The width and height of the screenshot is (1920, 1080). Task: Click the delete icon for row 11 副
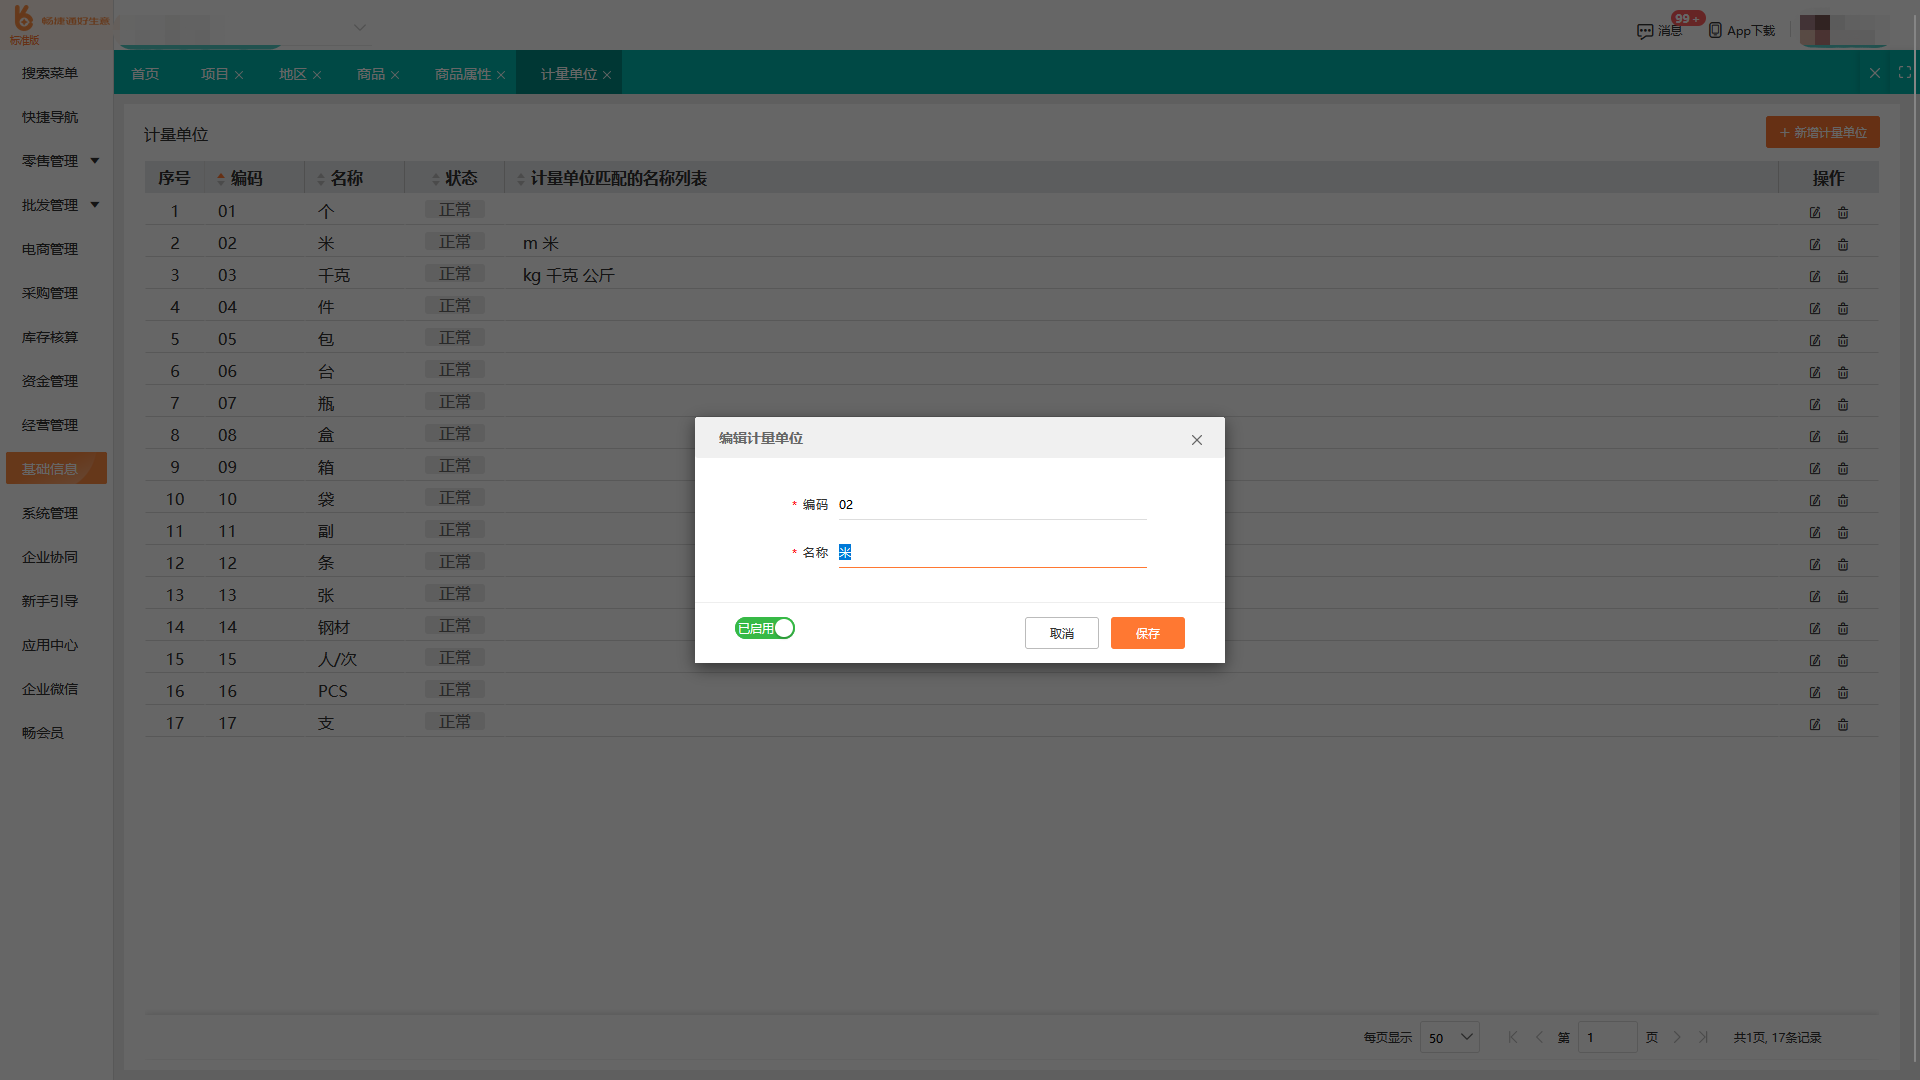1844,531
